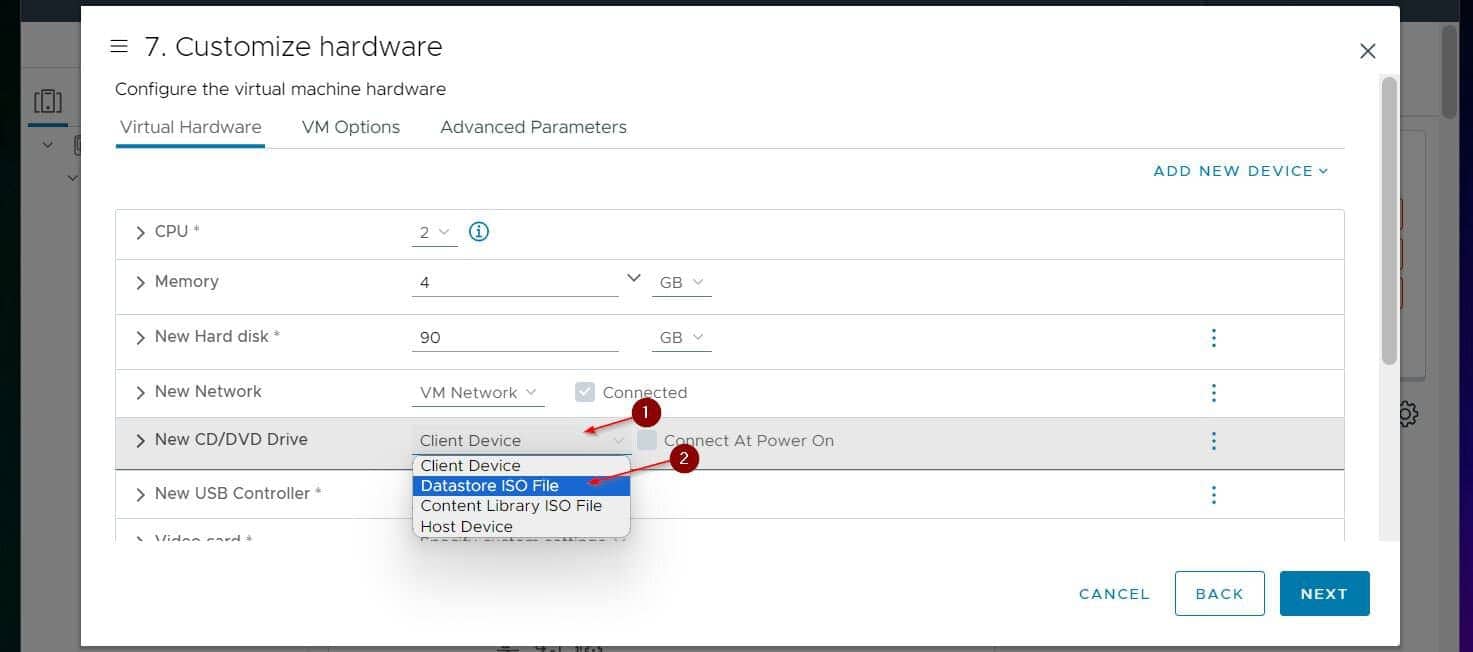Open the Memory GB unit dropdown

point(681,283)
